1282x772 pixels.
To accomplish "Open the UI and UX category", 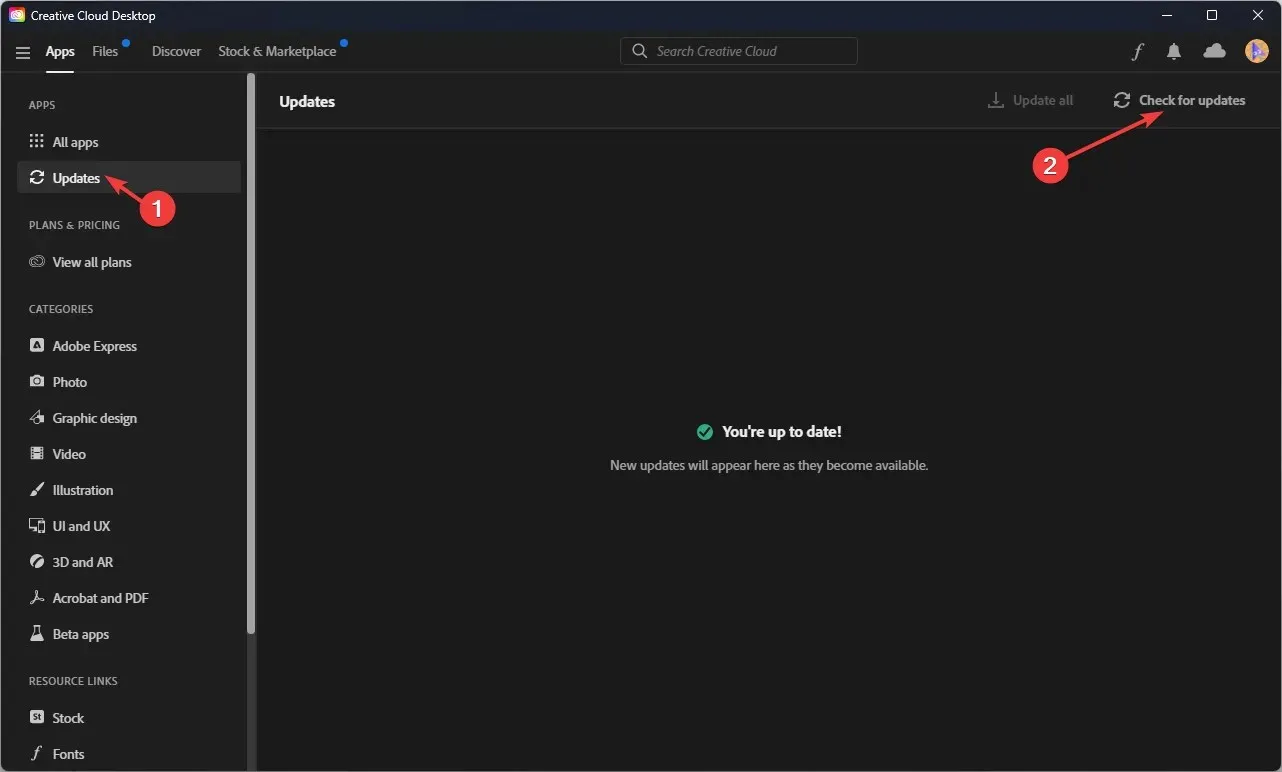I will click(x=129, y=526).
